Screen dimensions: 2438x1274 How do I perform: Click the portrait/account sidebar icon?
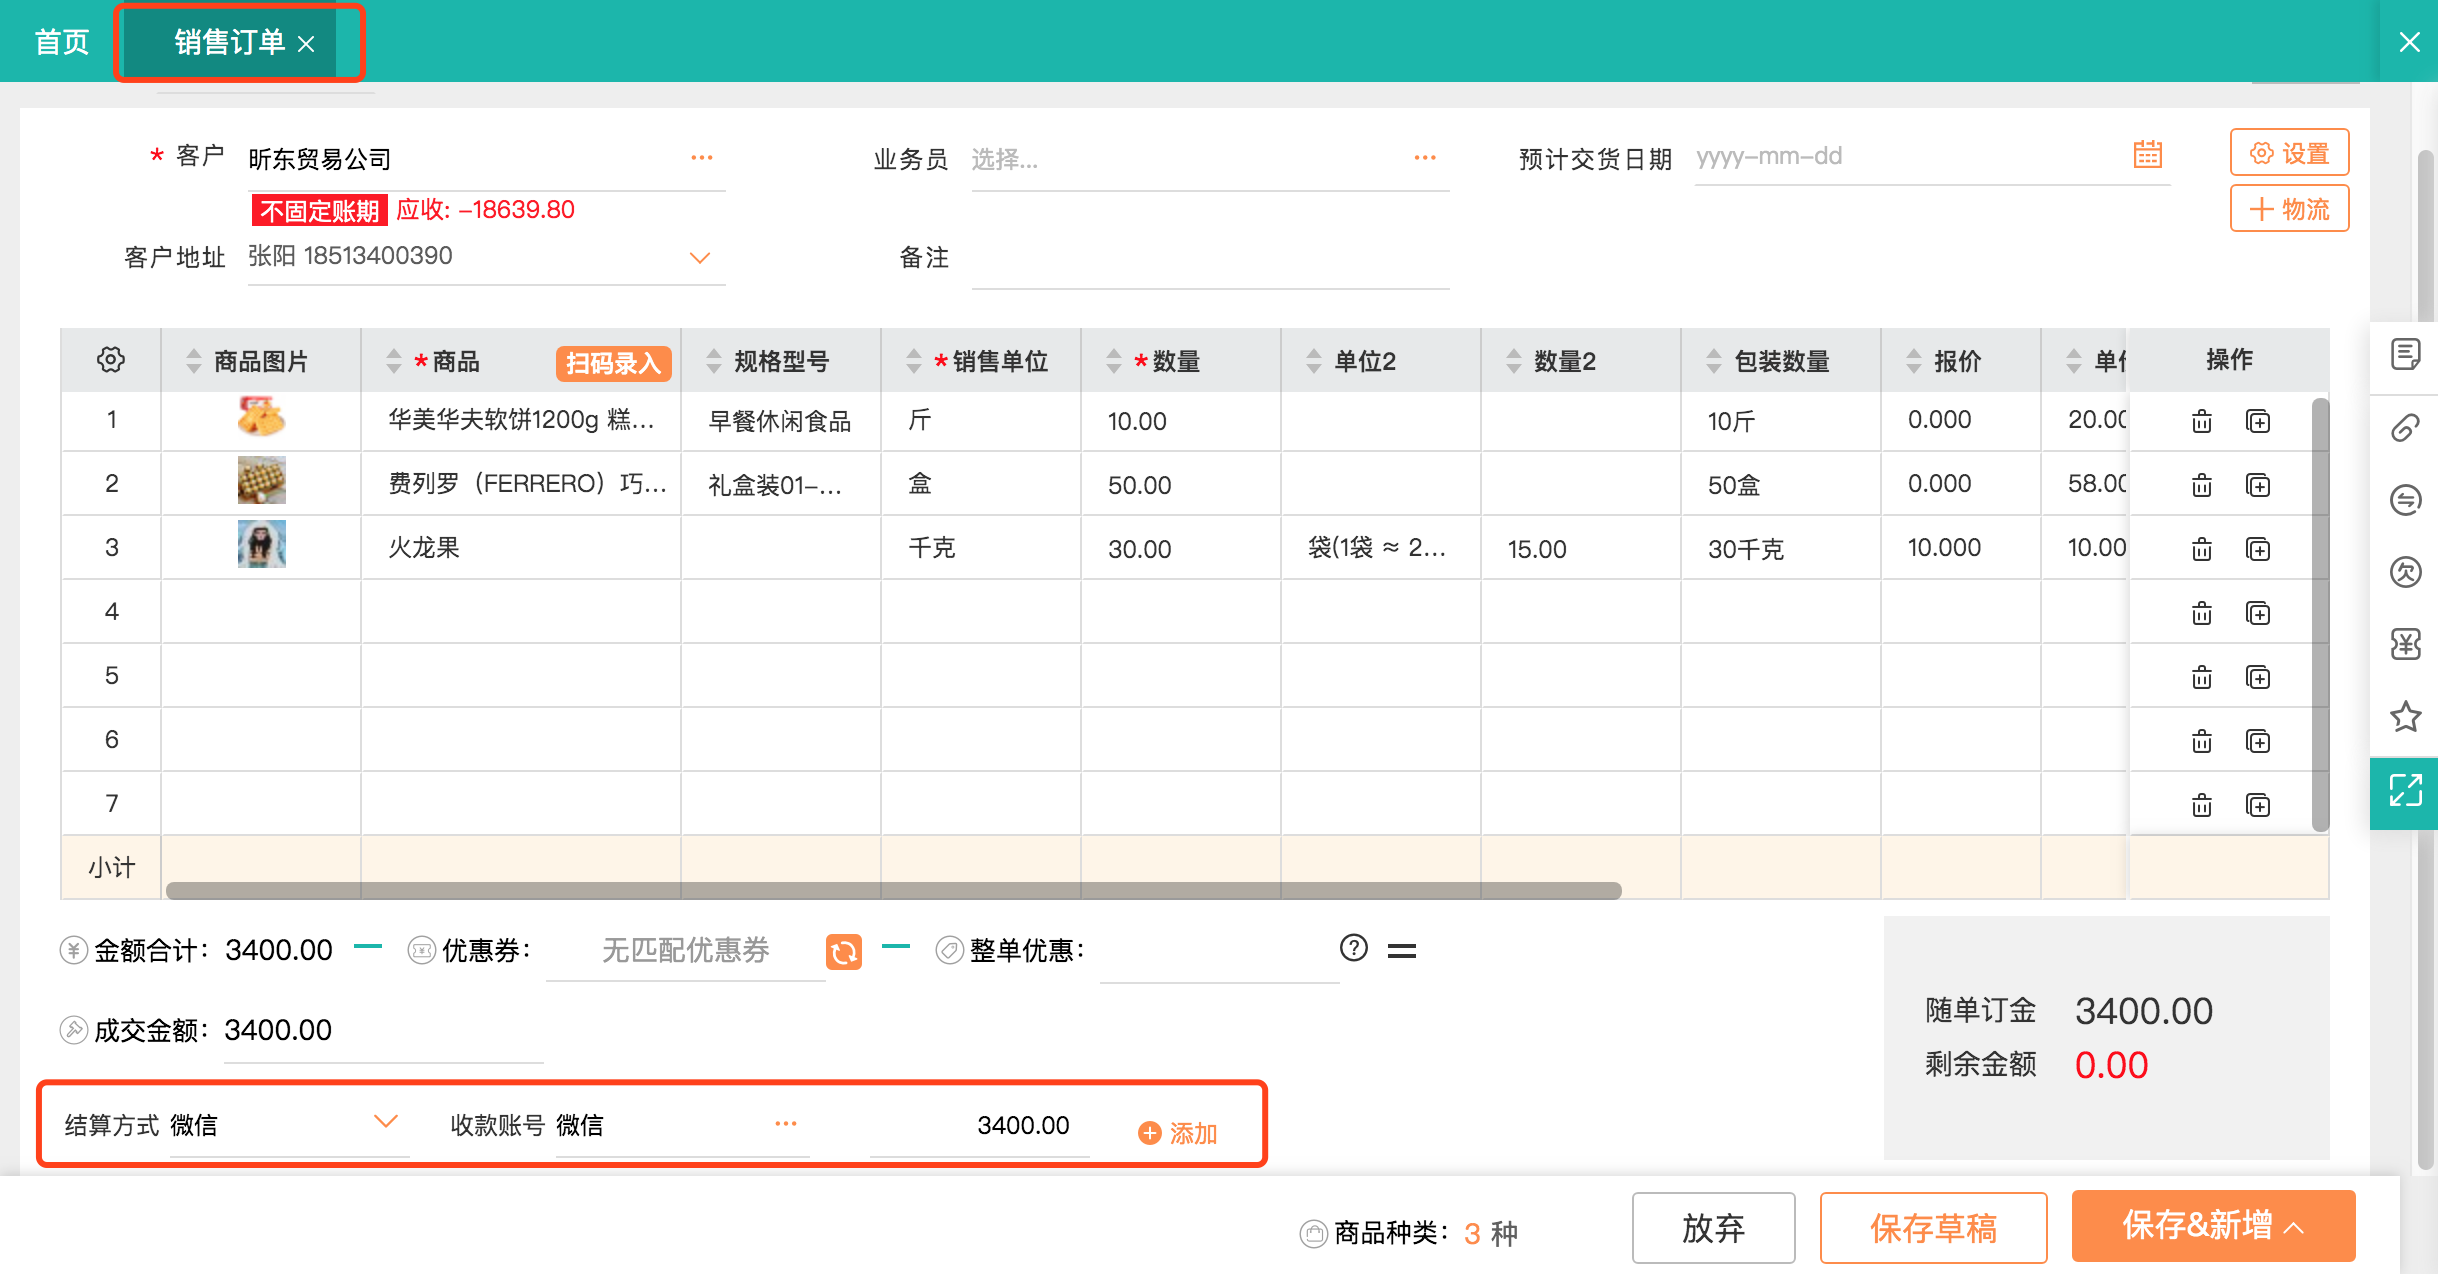(x=2404, y=574)
